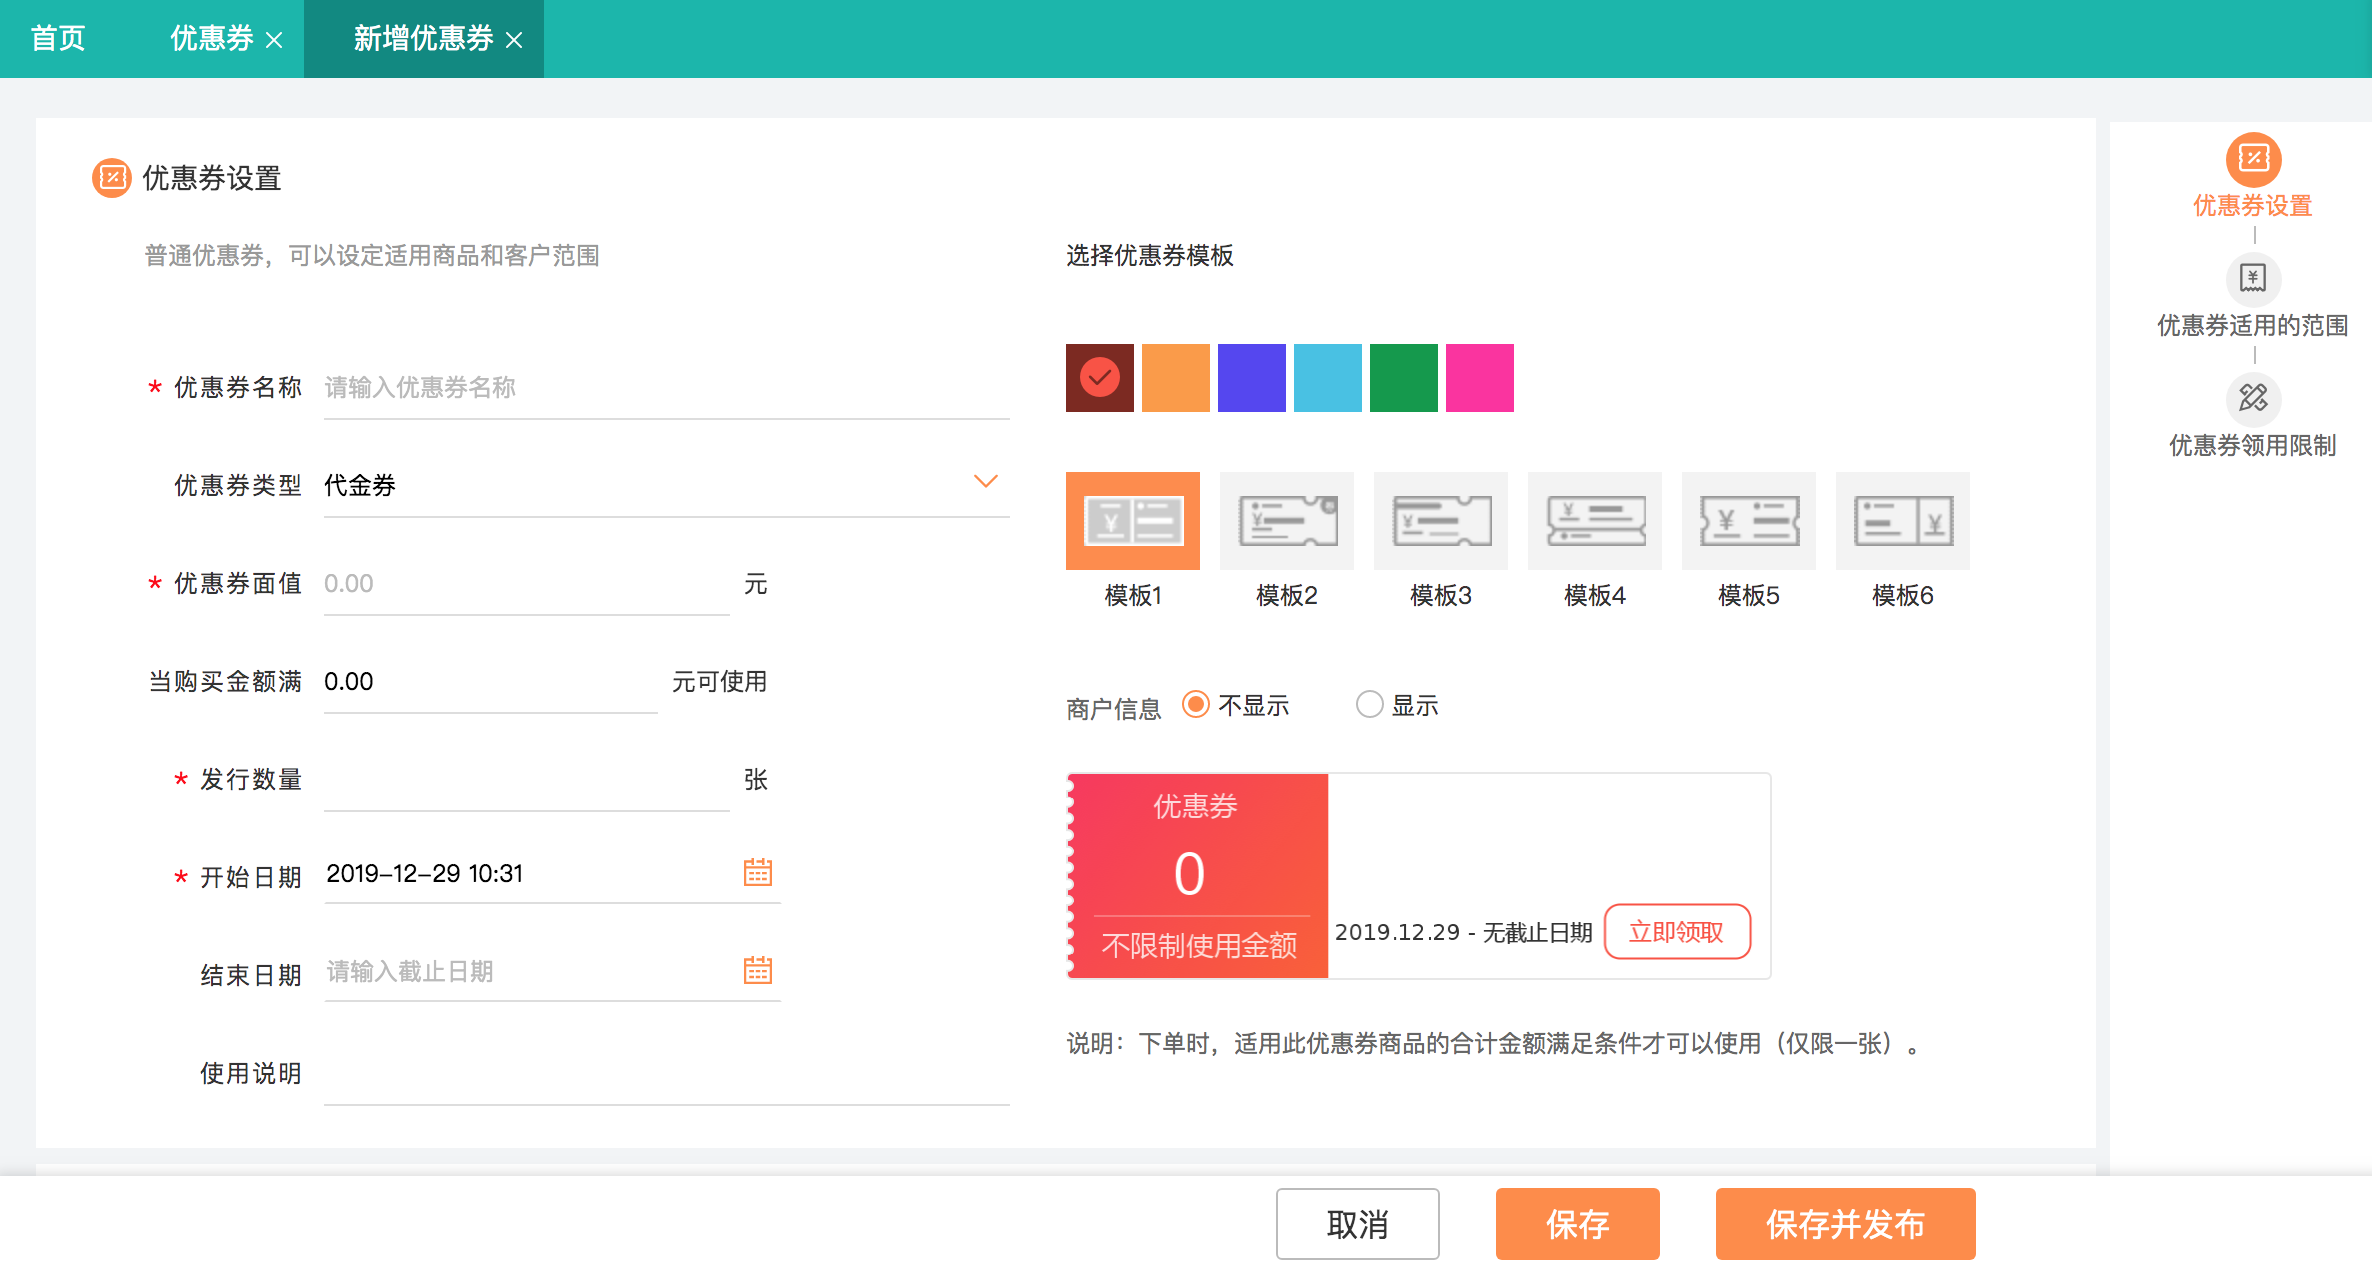Select the orange color swatch template

[x=1177, y=377]
